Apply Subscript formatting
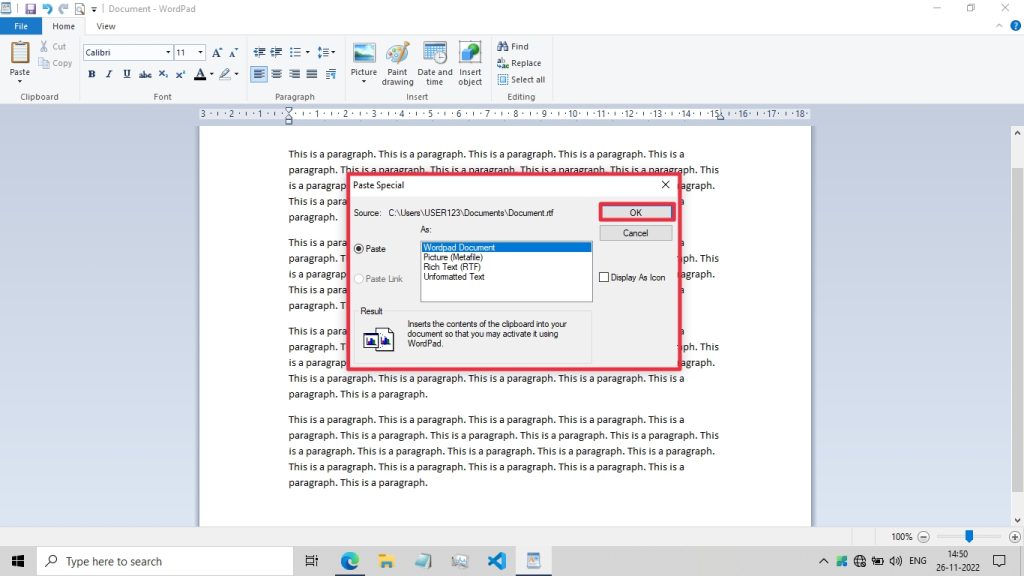Image resolution: width=1024 pixels, height=576 pixels. pyautogui.click(x=163, y=74)
